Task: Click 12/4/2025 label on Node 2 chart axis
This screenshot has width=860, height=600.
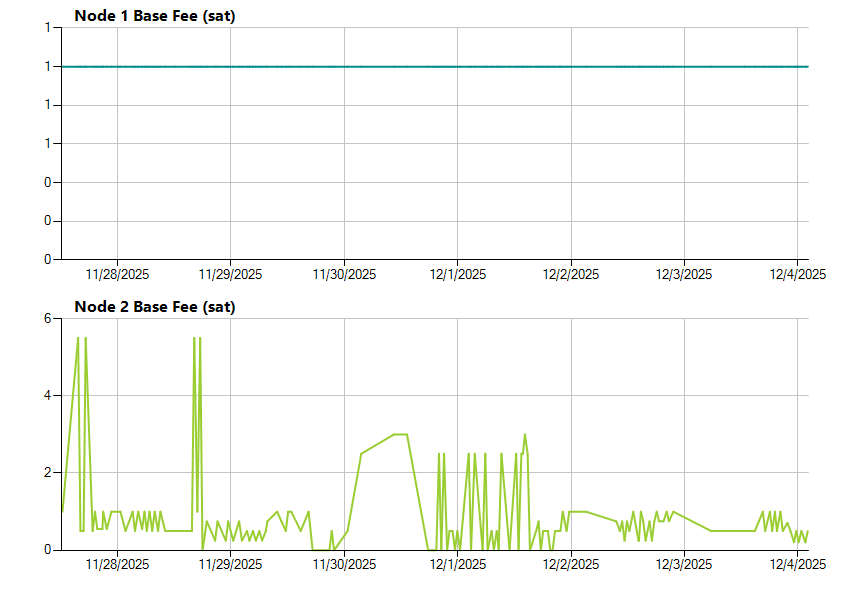Action: [797, 565]
